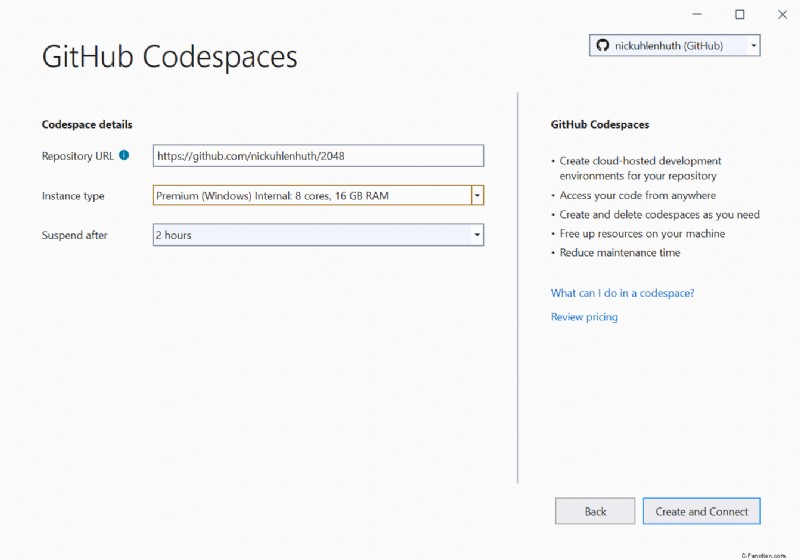
Task: Click the 'Repository URL' field label
Action: [78, 156]
